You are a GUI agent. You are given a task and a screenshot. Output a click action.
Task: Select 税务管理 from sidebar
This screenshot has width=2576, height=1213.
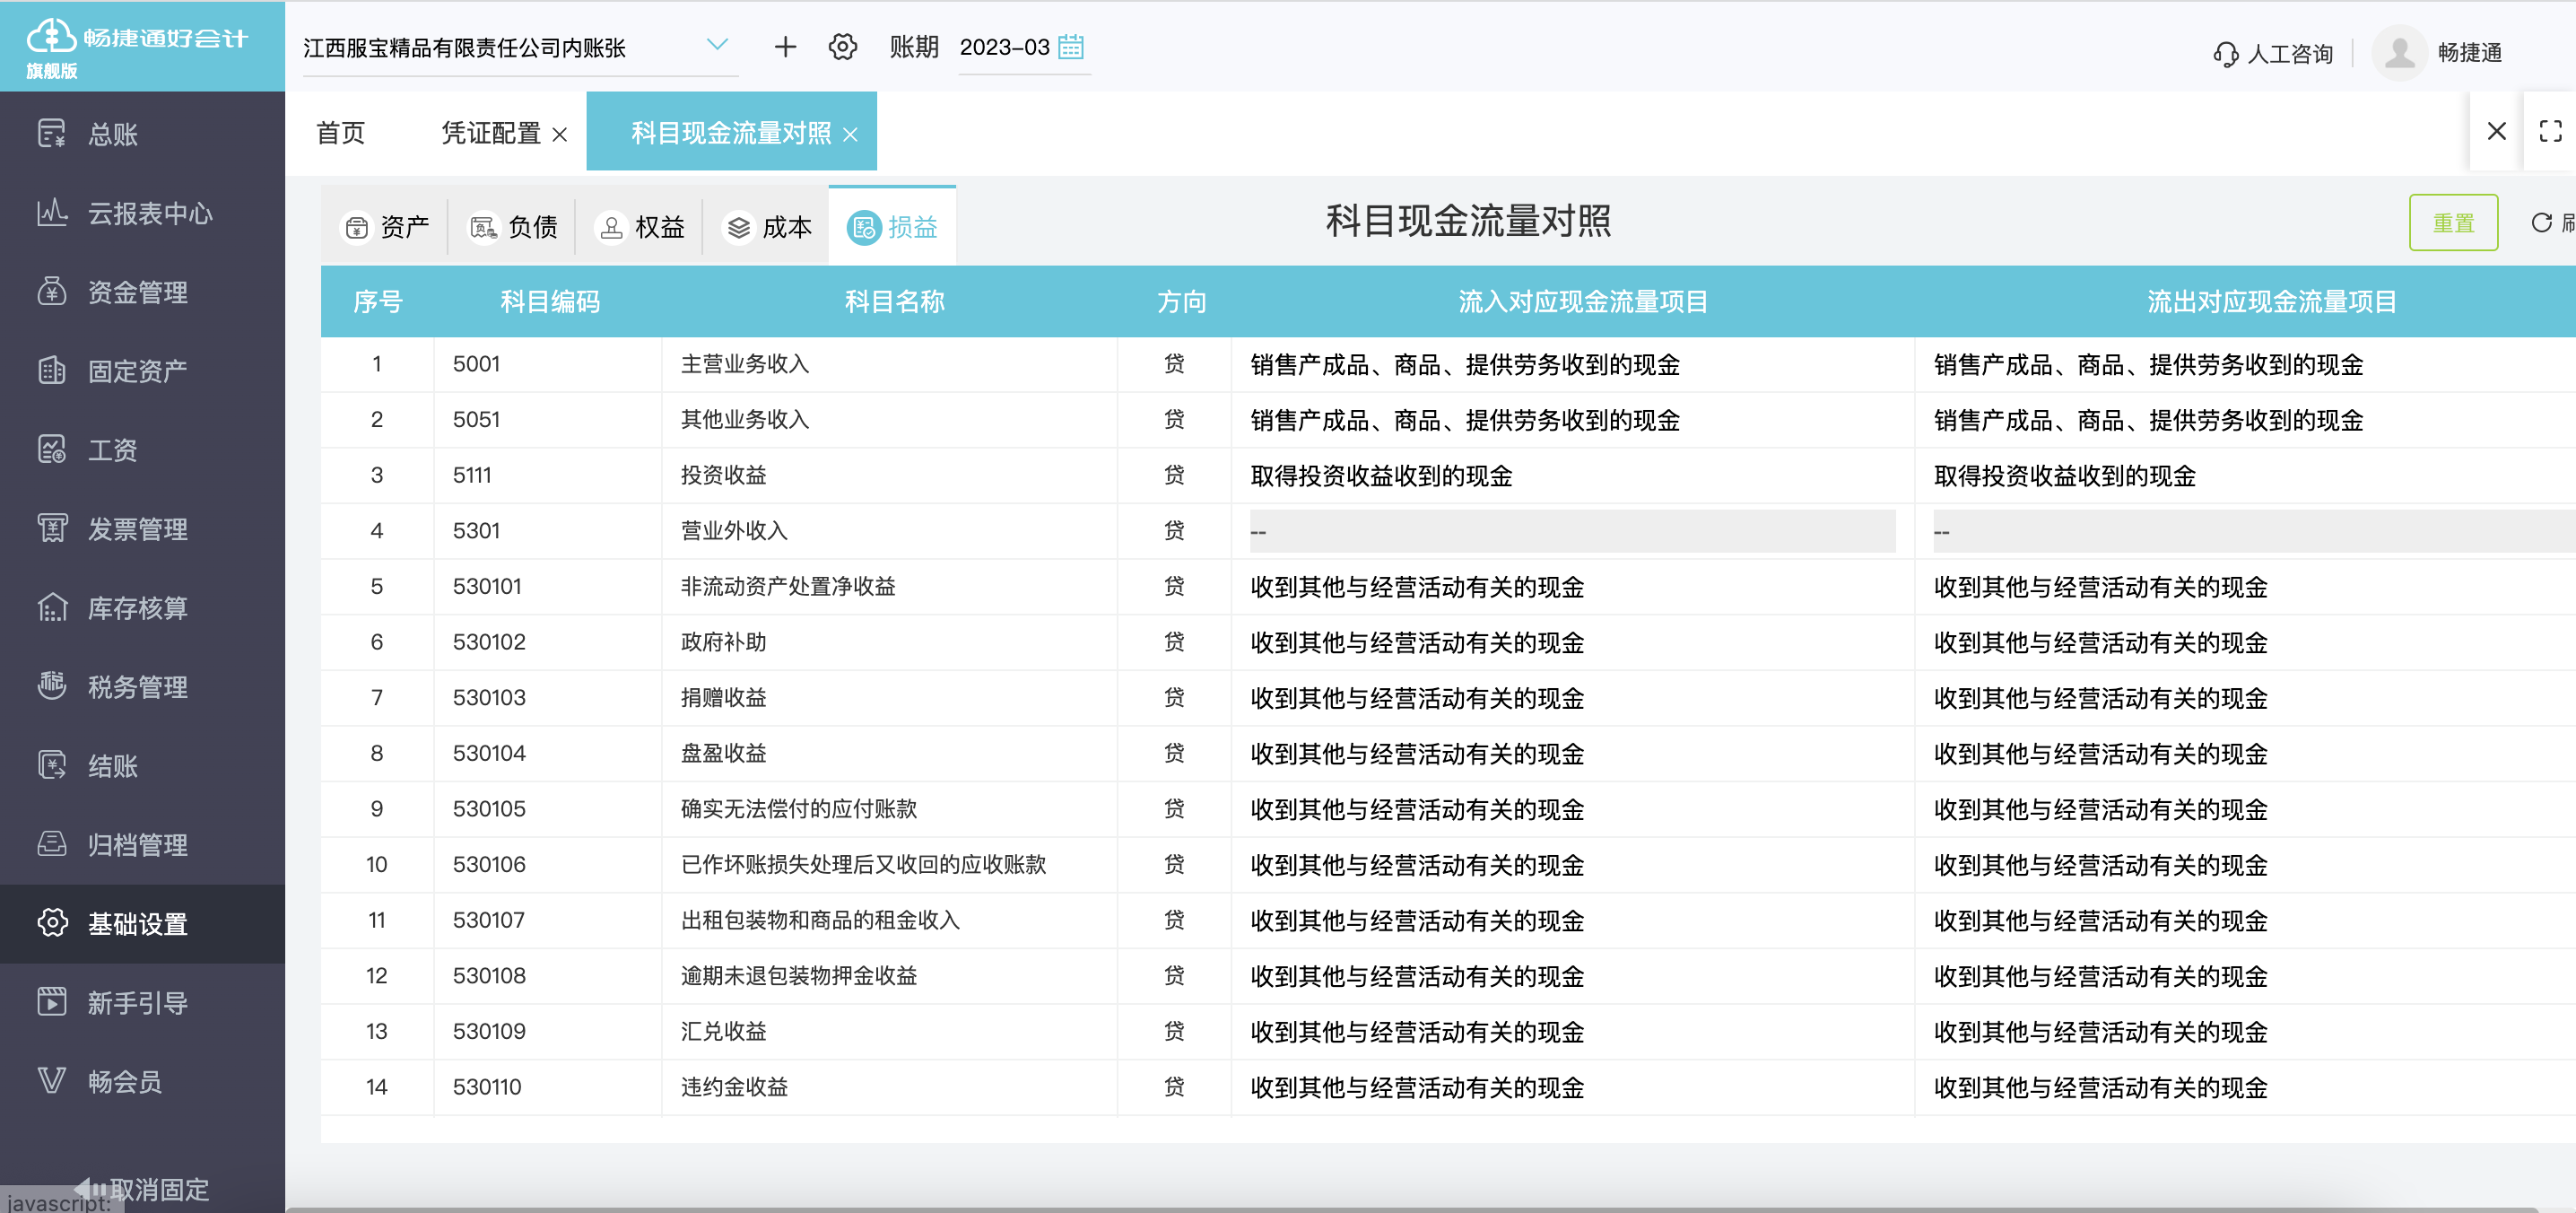[x=140, y=687]
